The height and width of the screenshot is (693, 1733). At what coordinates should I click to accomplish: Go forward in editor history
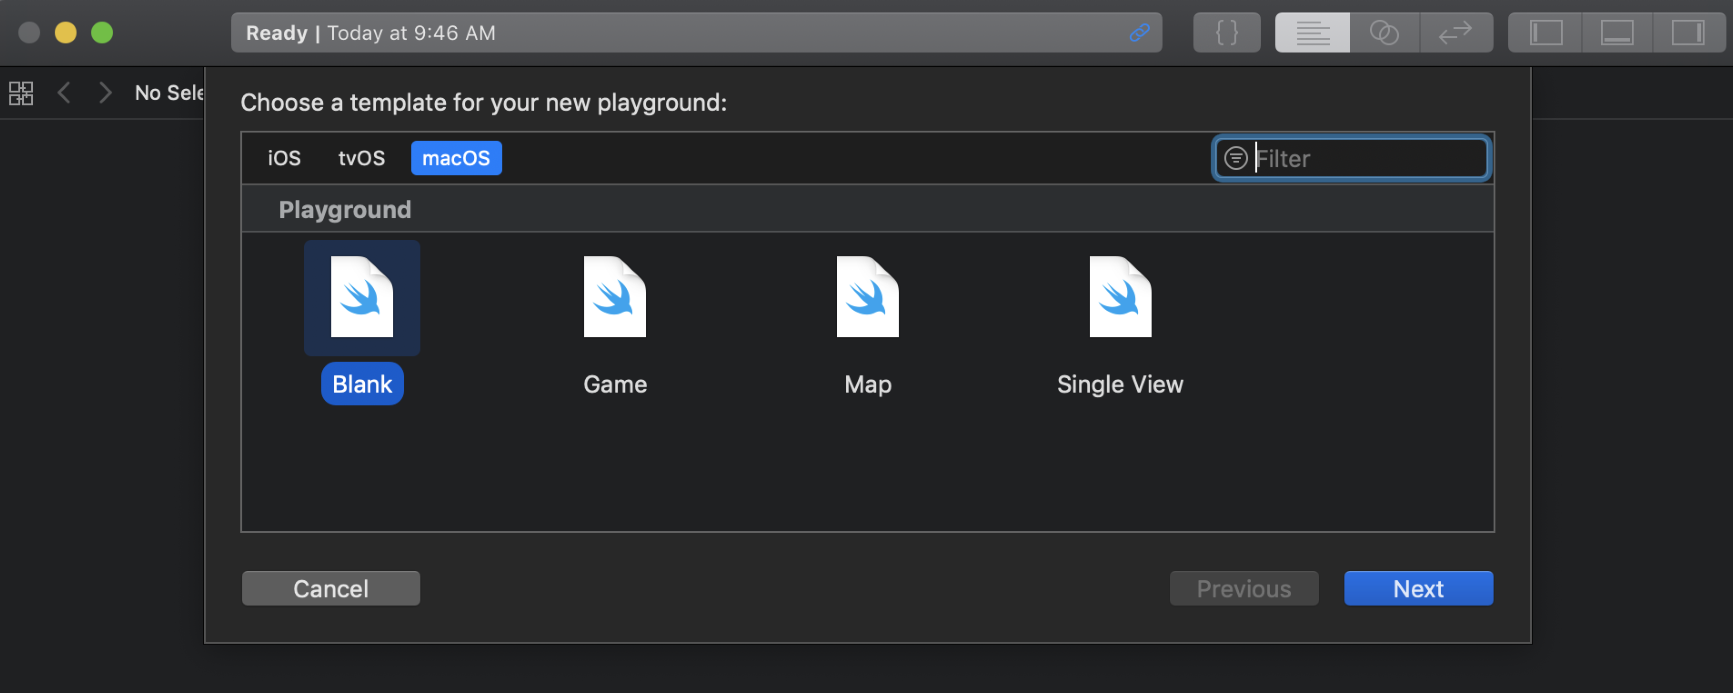coord(105,93)
